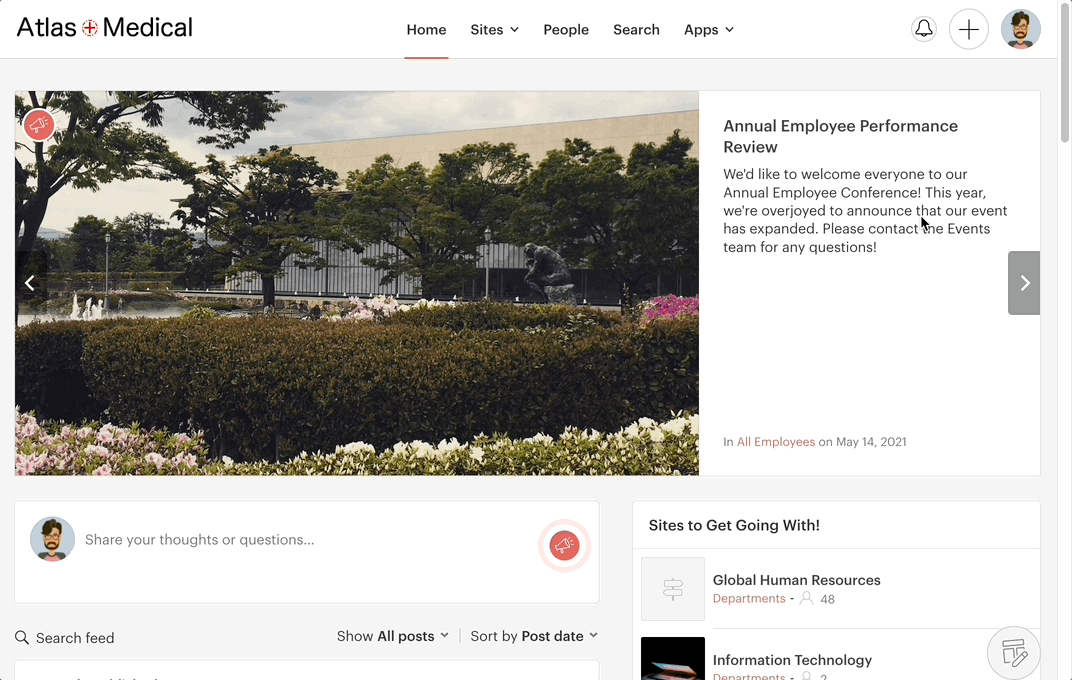Screen dimensions: 1072x680
Task: Open the Show All posts filter
Action: pyautogui.click(x=393, y=636)
